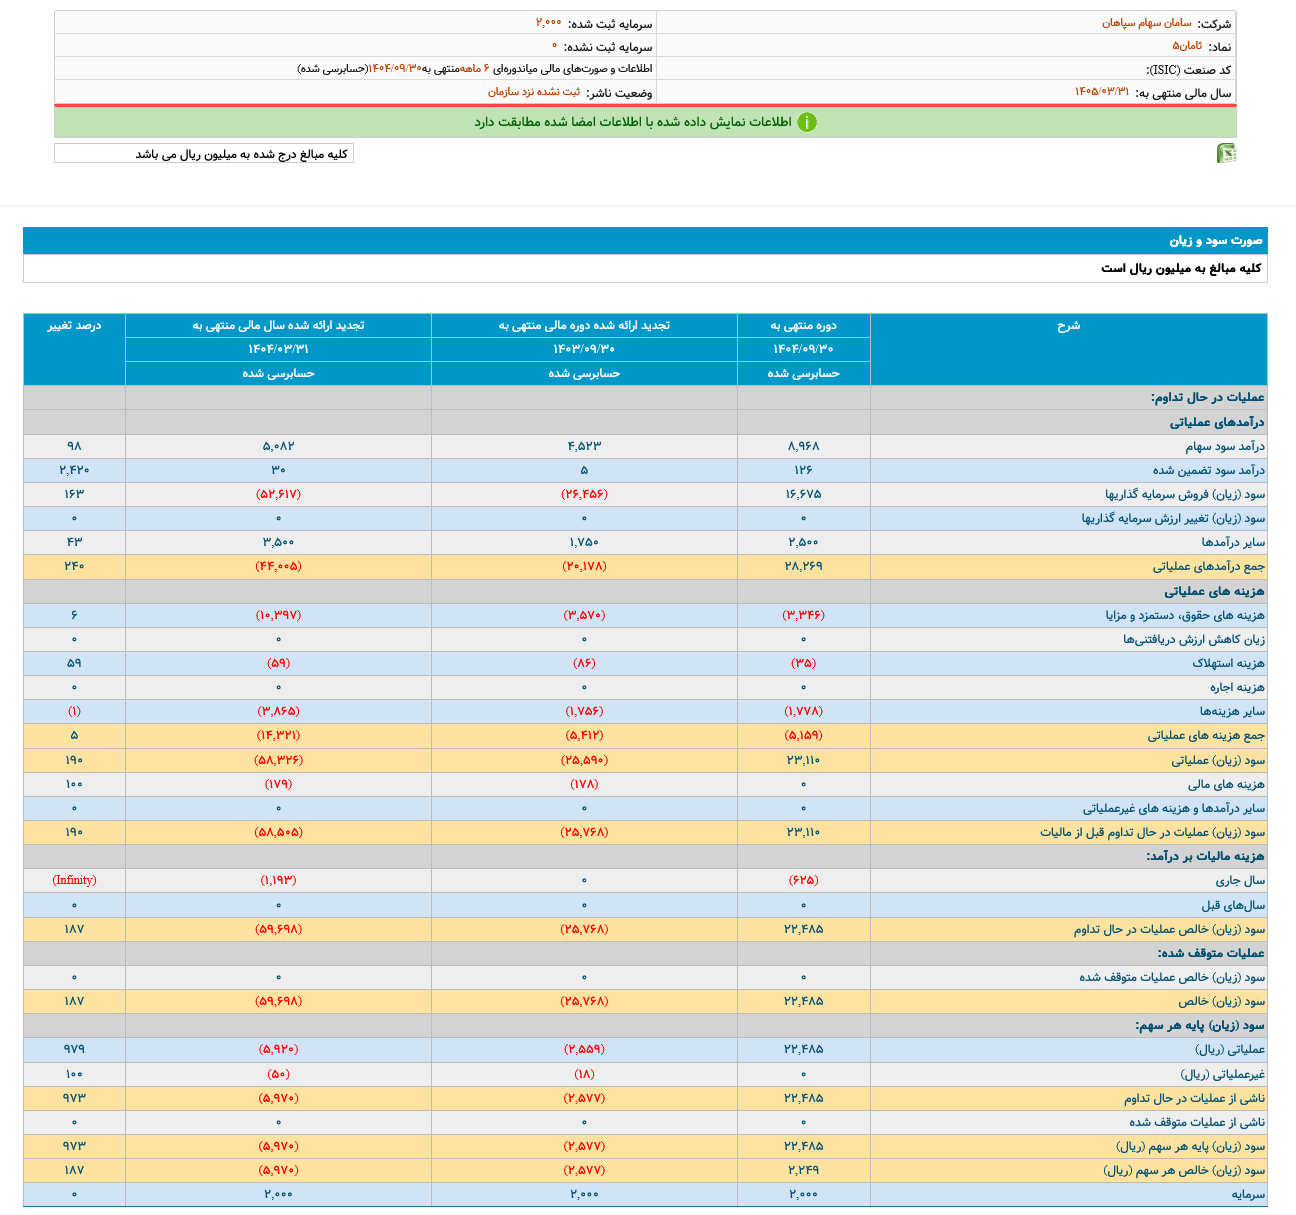Click the green info icon in the banner
The image size is (1296, 1215).
click(x=807, y=122)
